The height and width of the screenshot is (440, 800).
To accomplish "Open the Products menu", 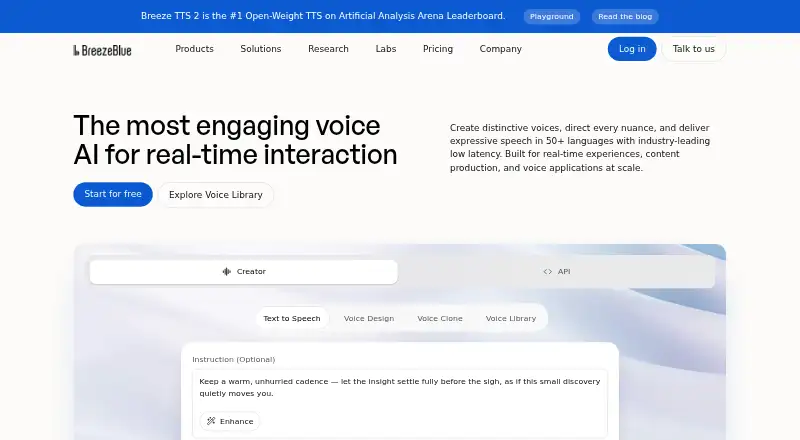I will [194, 49].
